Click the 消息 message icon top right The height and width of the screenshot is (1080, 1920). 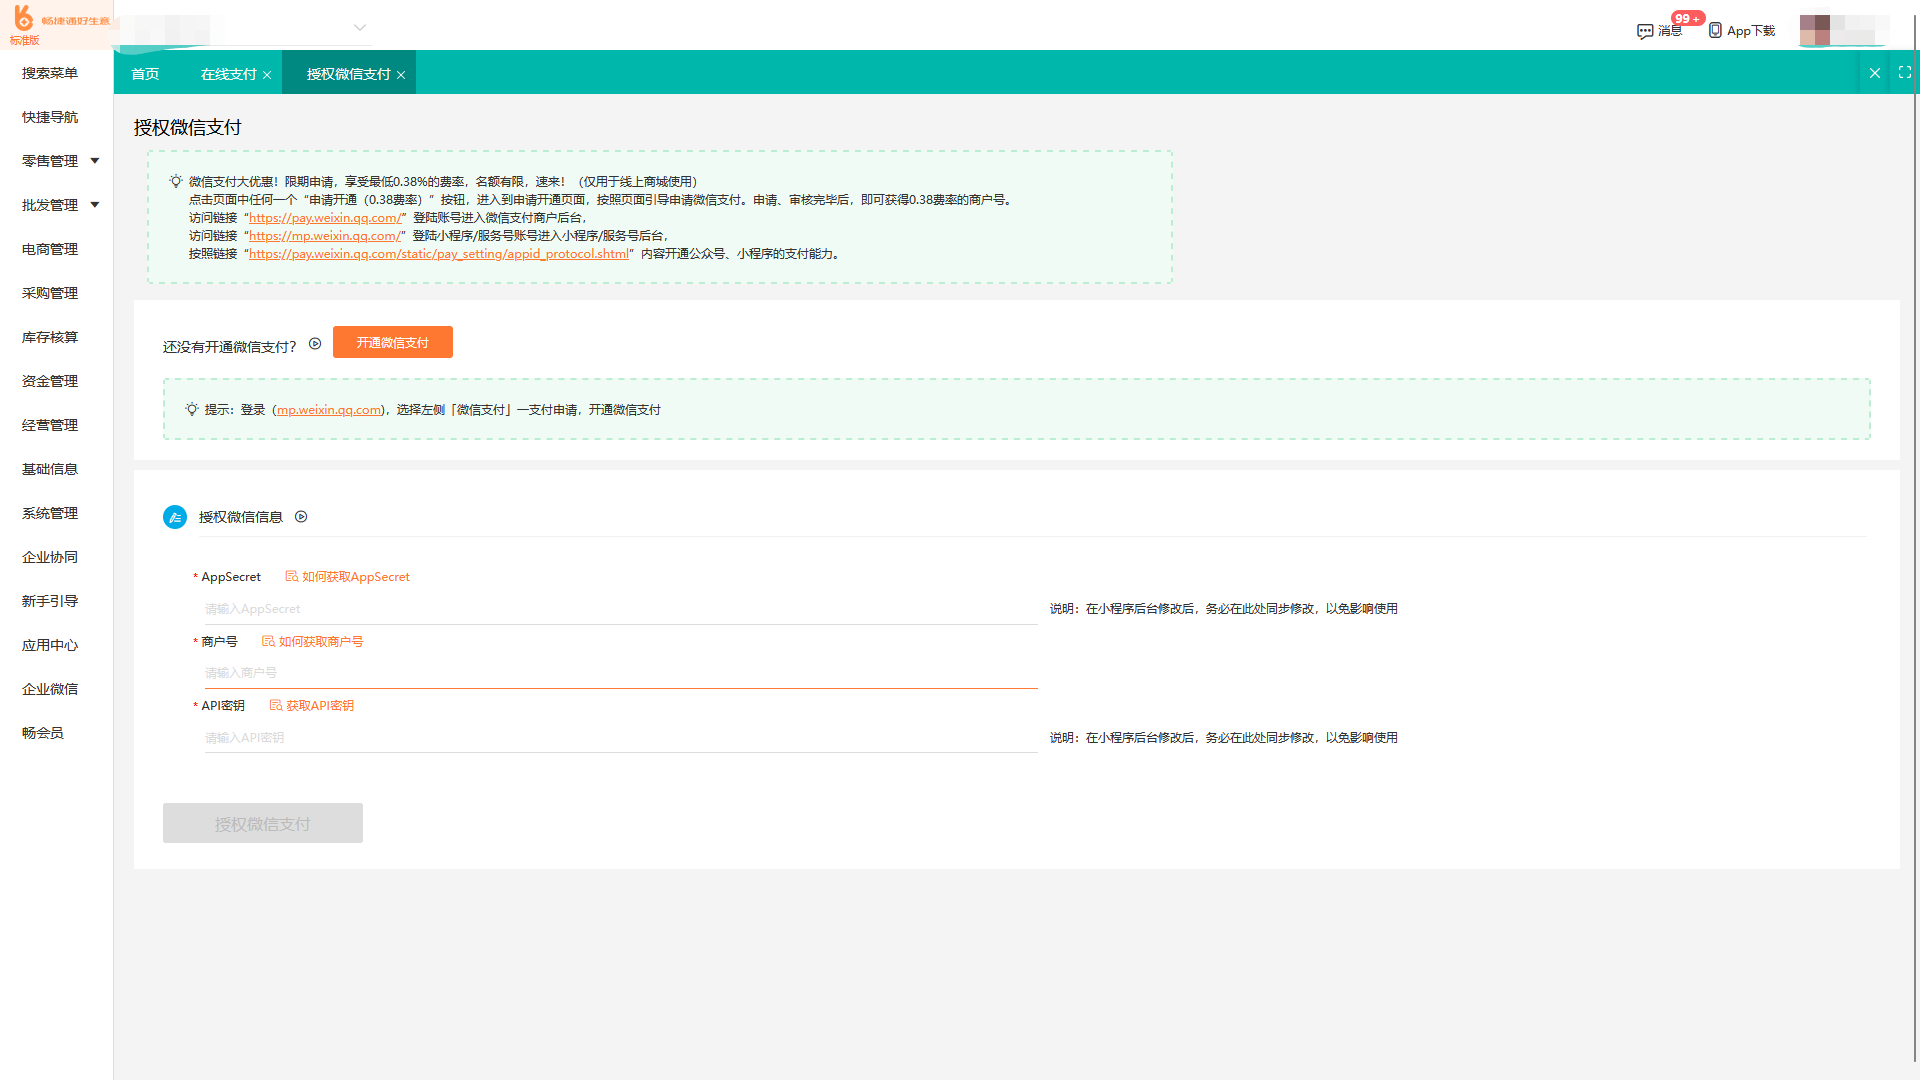point(1659,29)
